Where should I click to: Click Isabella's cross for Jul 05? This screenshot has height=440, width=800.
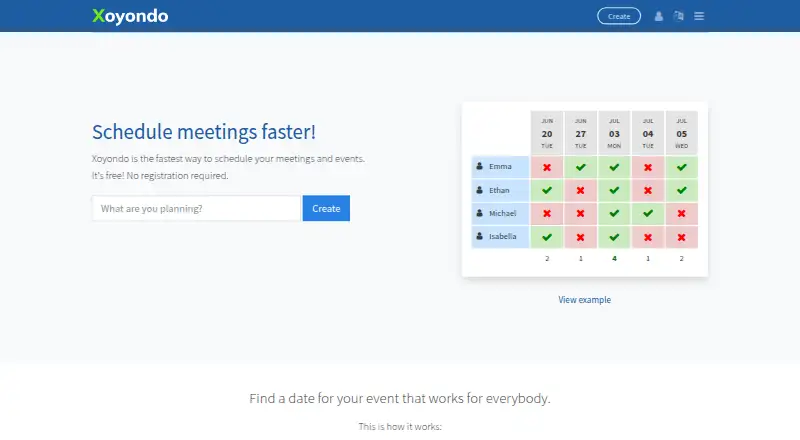682,237
